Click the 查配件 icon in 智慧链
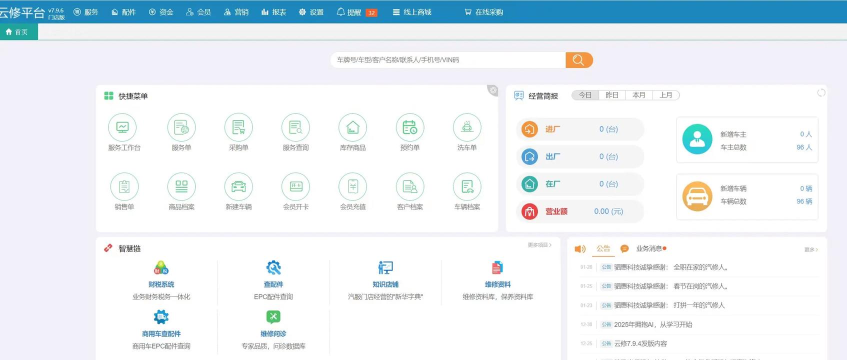This screenshot has width=847, height=360. point(273,268)
